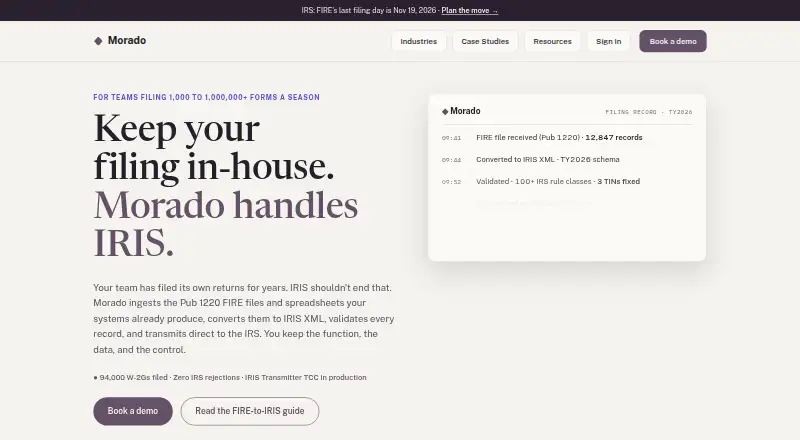
Task: Select the Converted to IRIS XML row
Action: pos(567,159)
